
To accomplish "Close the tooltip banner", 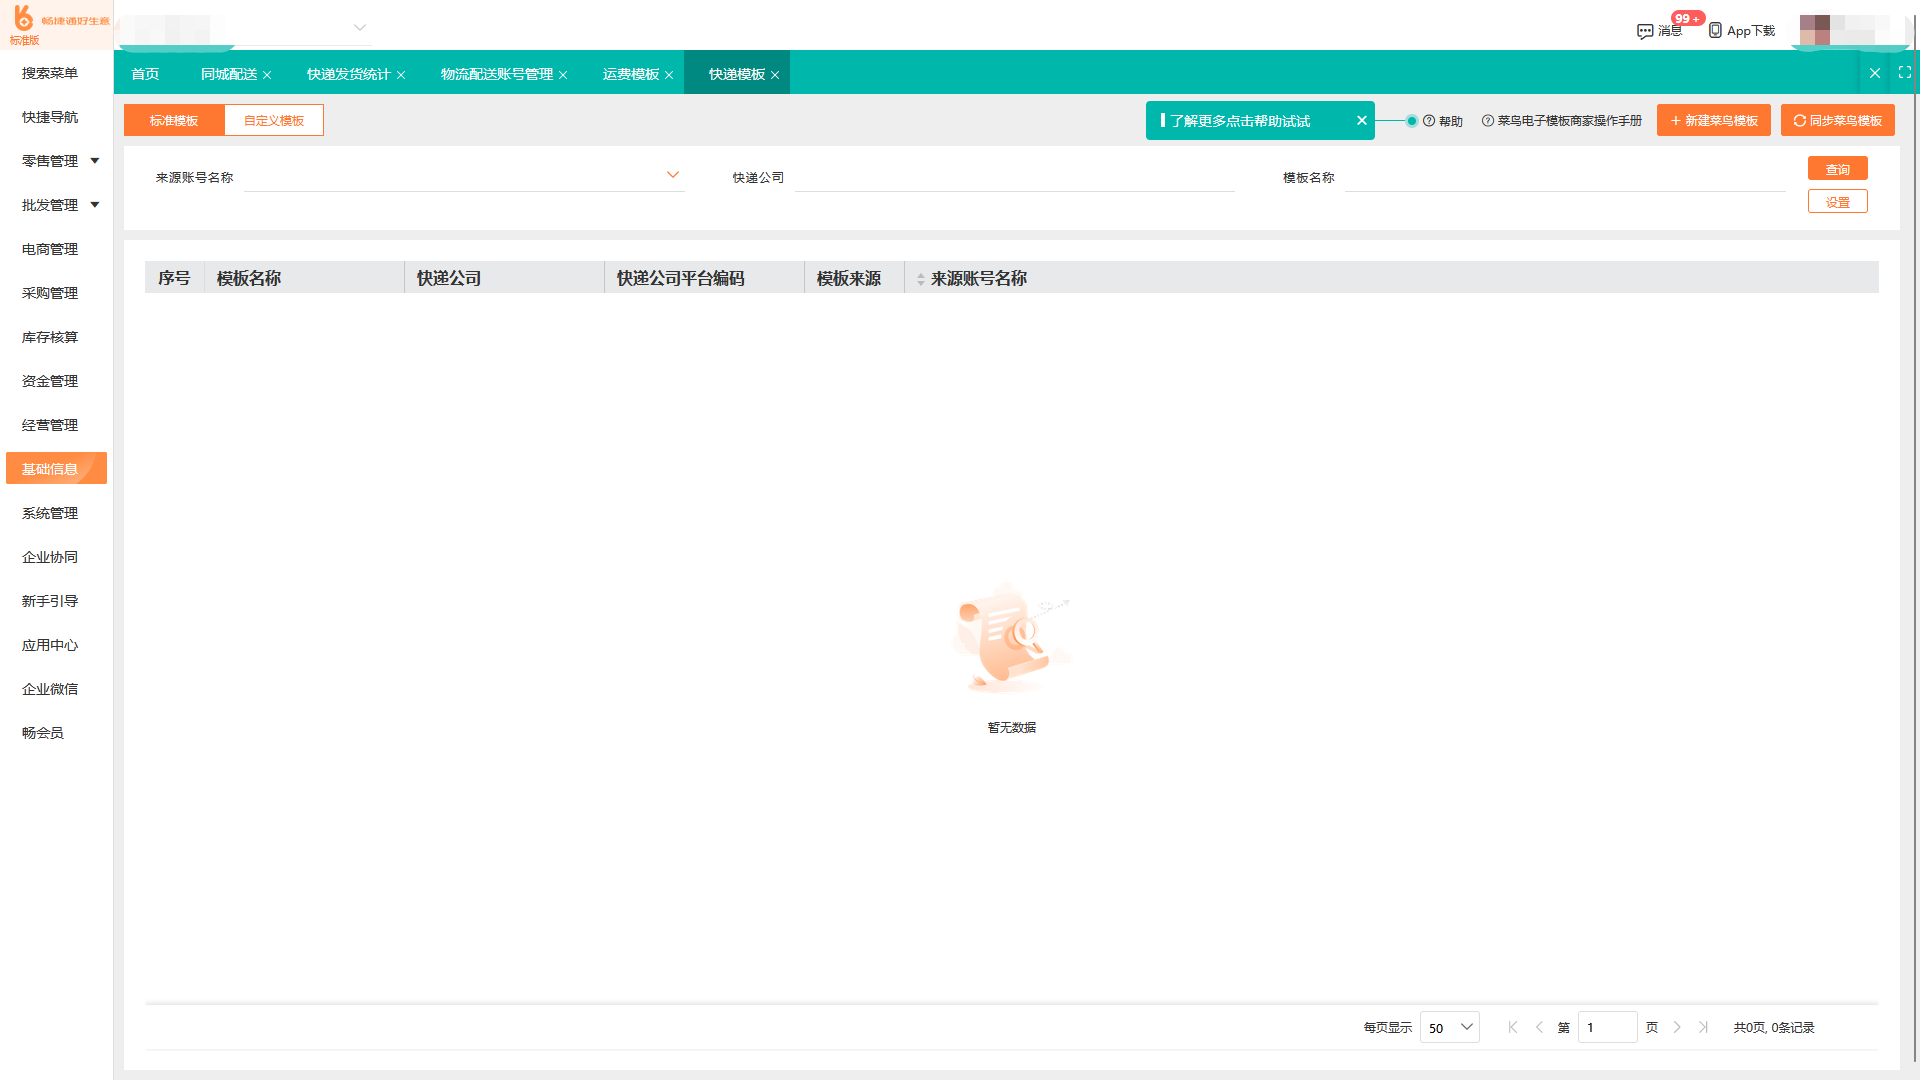I will 1362,120.
